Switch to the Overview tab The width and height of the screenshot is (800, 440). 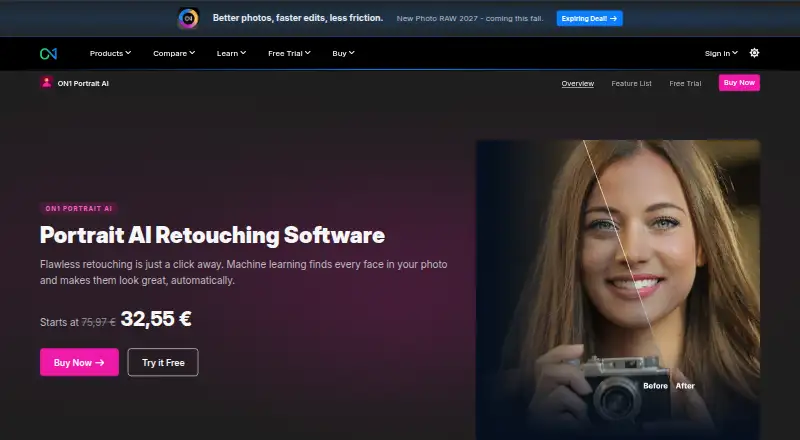pyautogui.click(x=578, y=83)
